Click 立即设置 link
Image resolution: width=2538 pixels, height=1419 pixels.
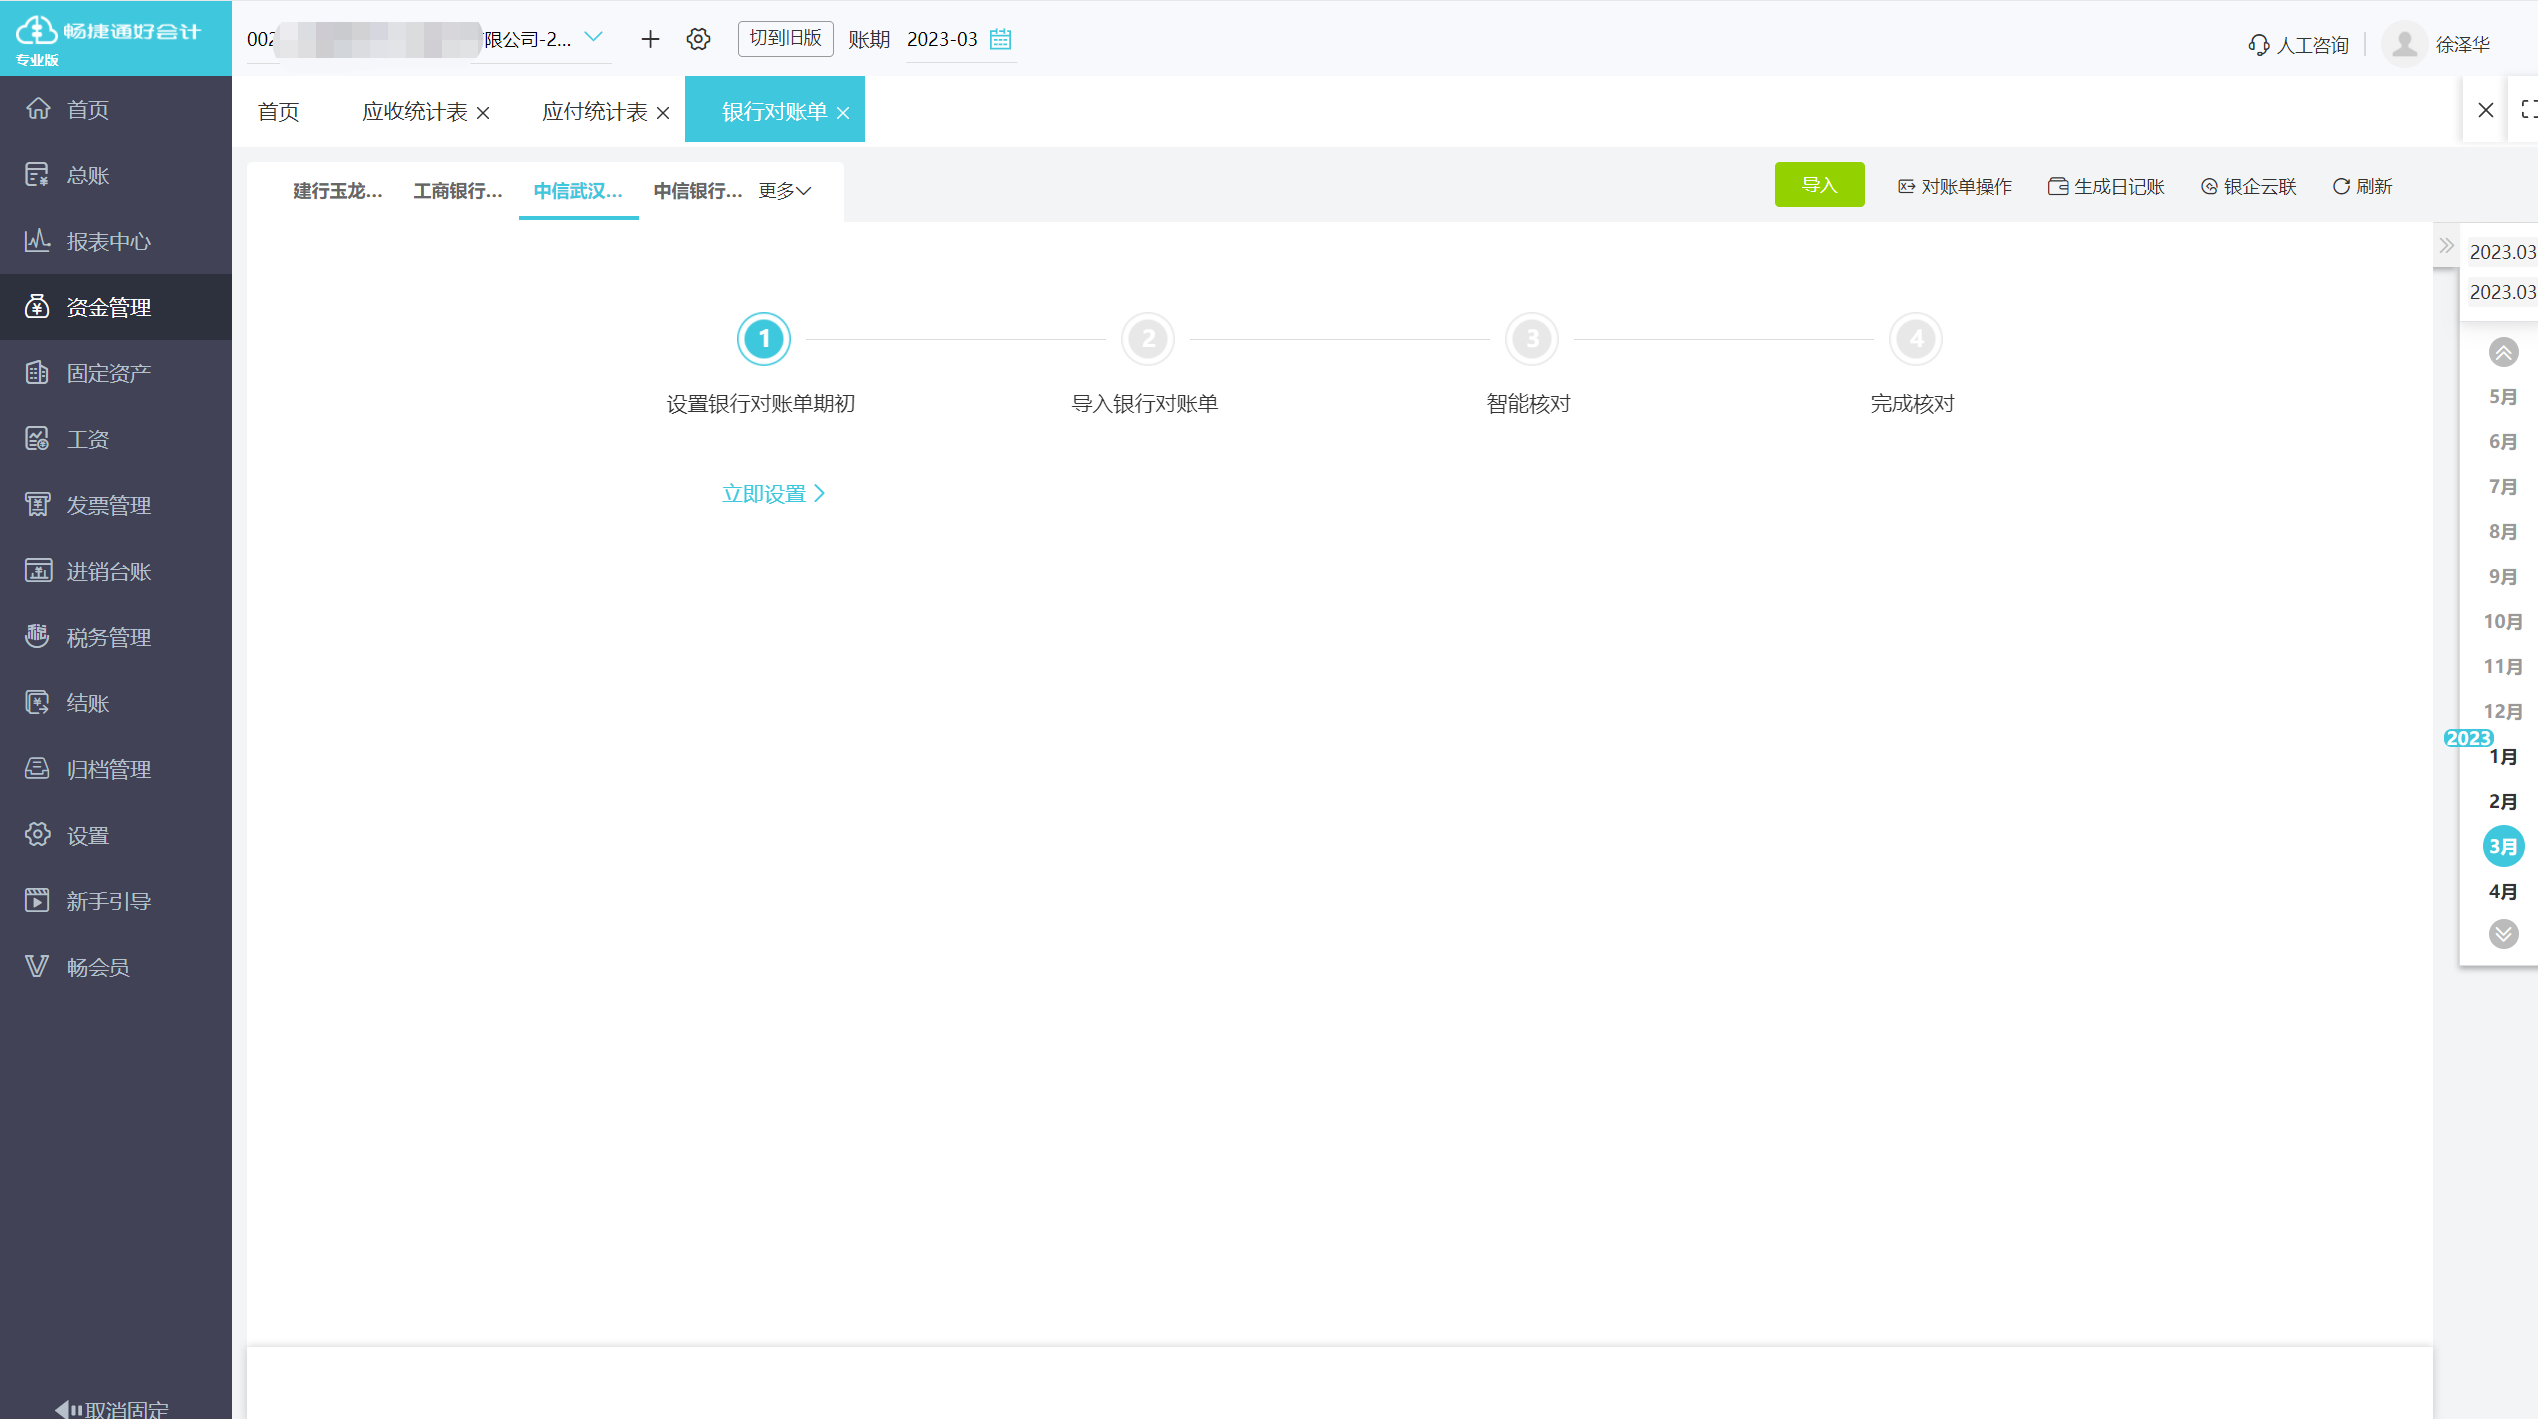pos(776,493)
